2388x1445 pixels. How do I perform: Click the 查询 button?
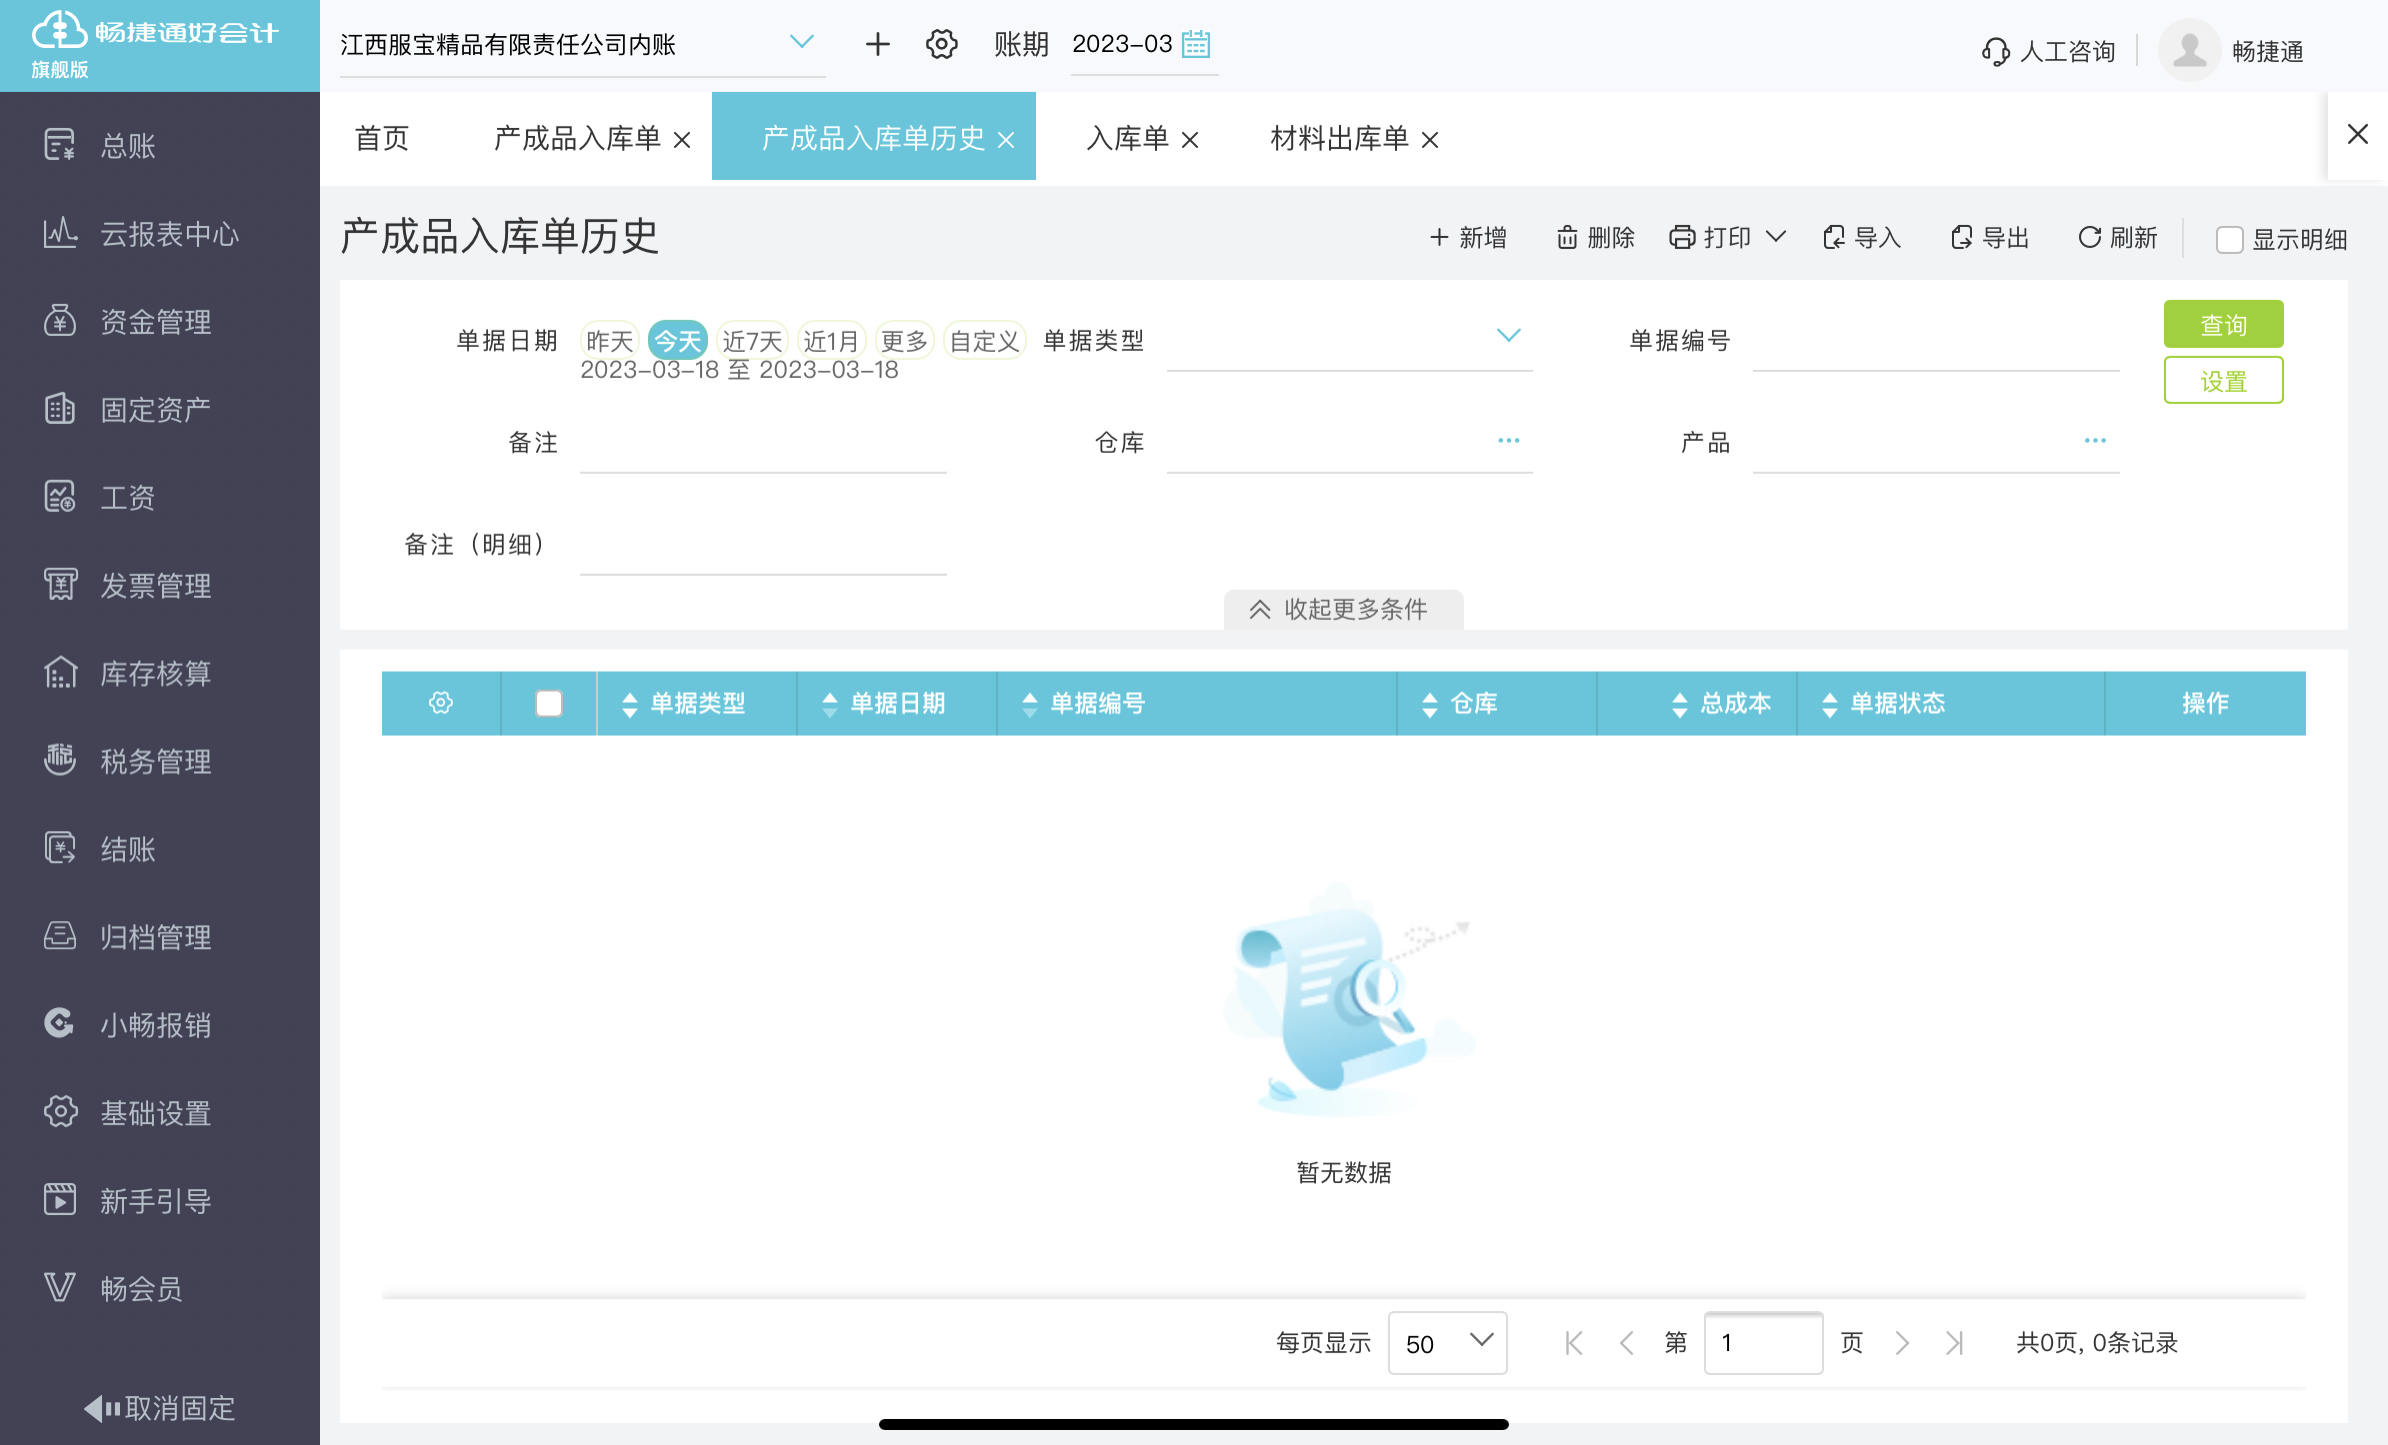coord(2223,324)
